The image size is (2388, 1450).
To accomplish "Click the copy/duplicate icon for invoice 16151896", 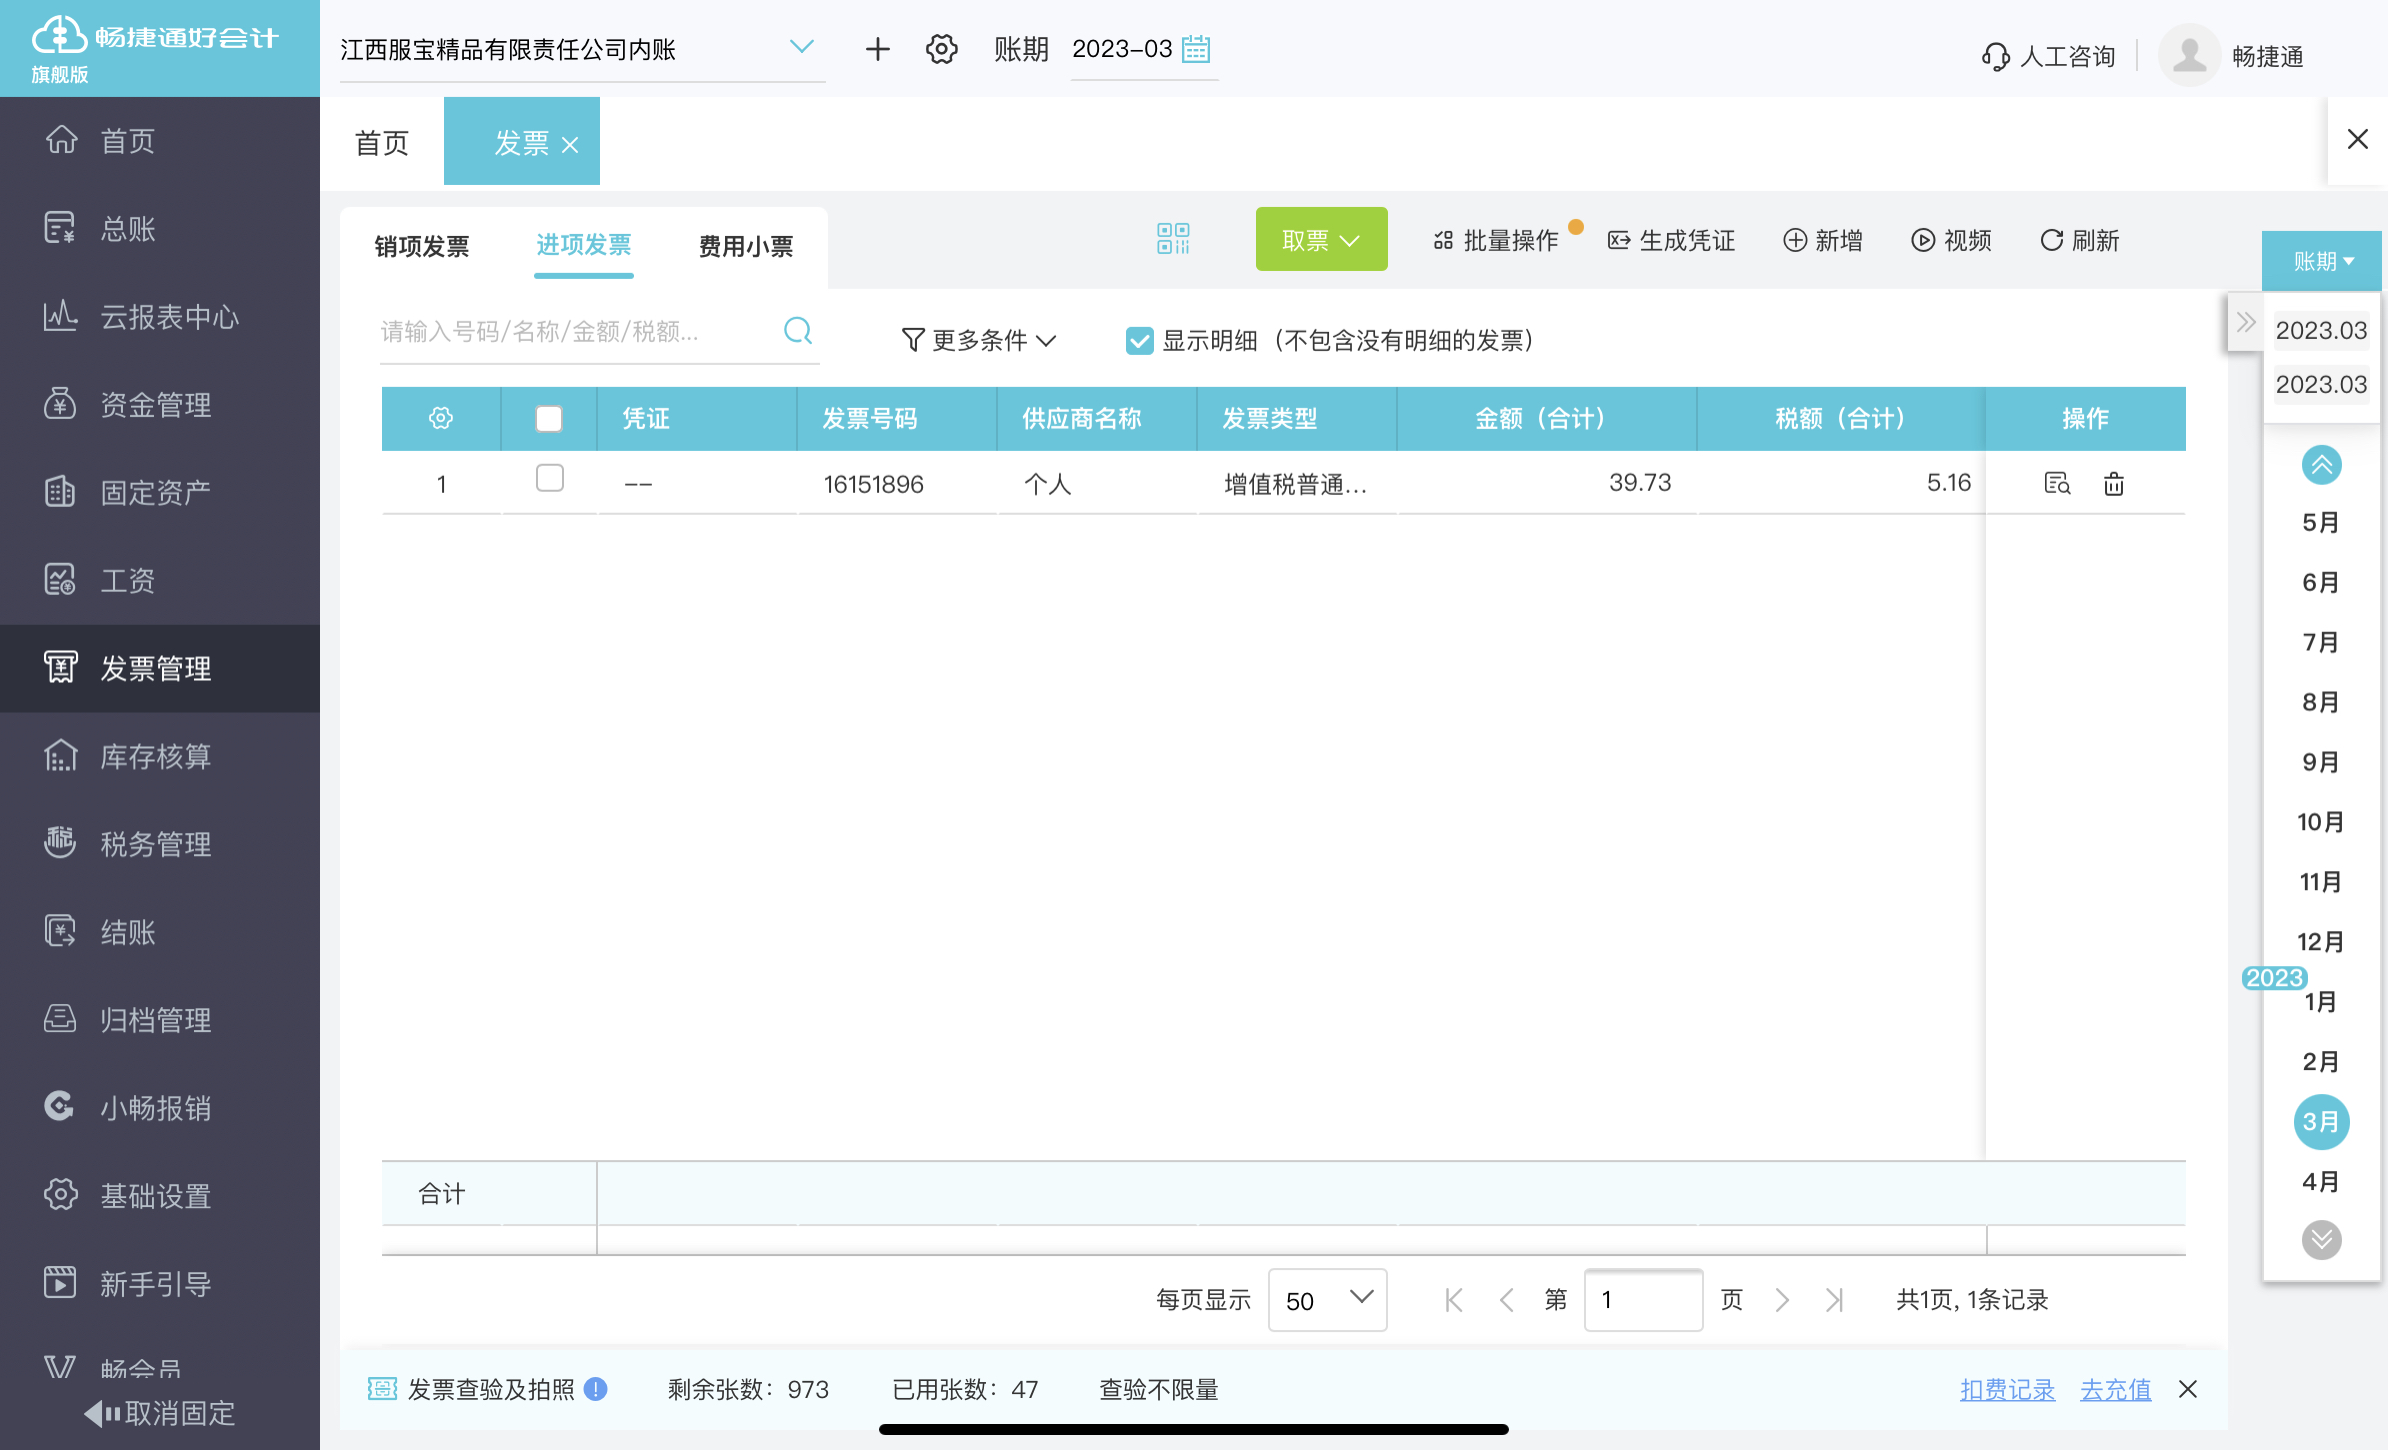I will pyautogui.click(x=2055, y=483).
